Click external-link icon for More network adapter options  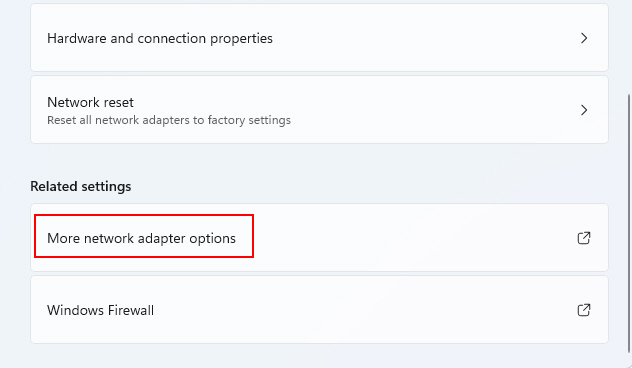pyautogui.click(x=584, y=238)
